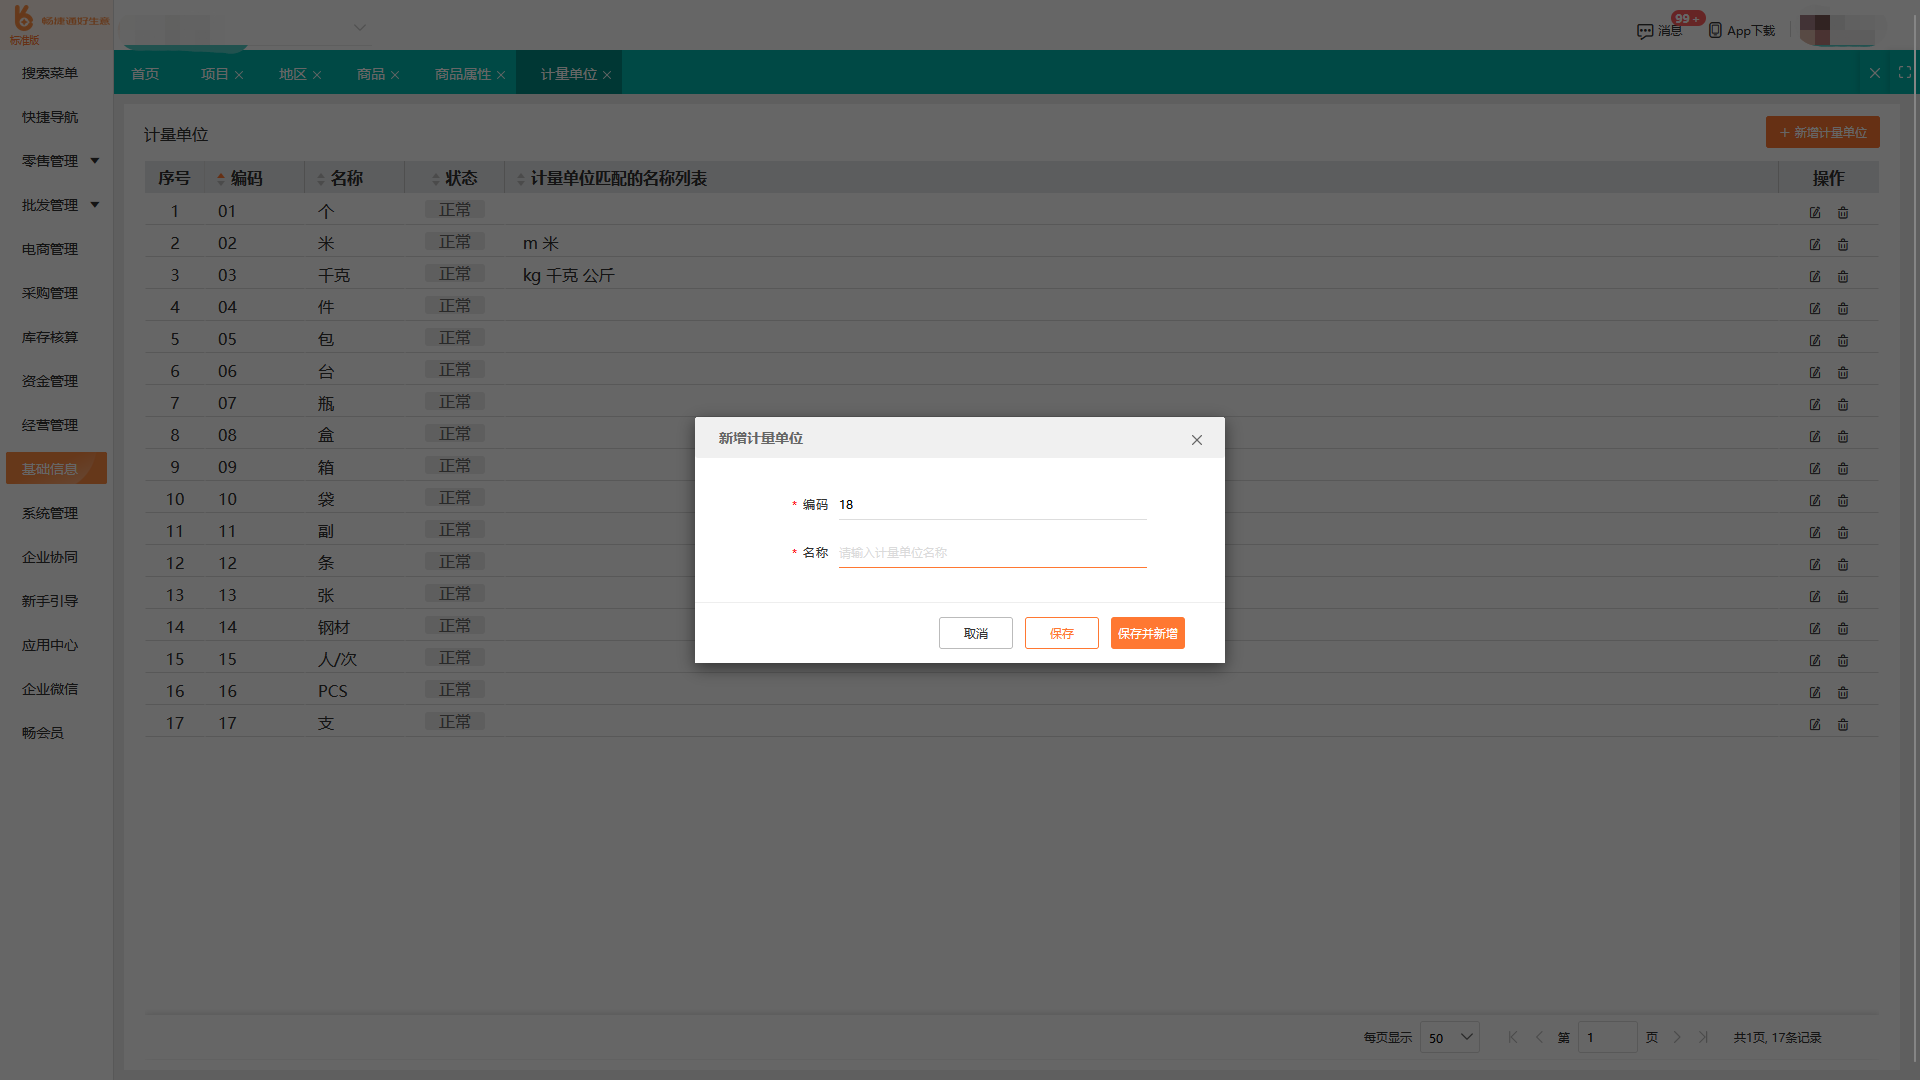Click 保存并新增 button in dialog

click(x=1147, y=633)
